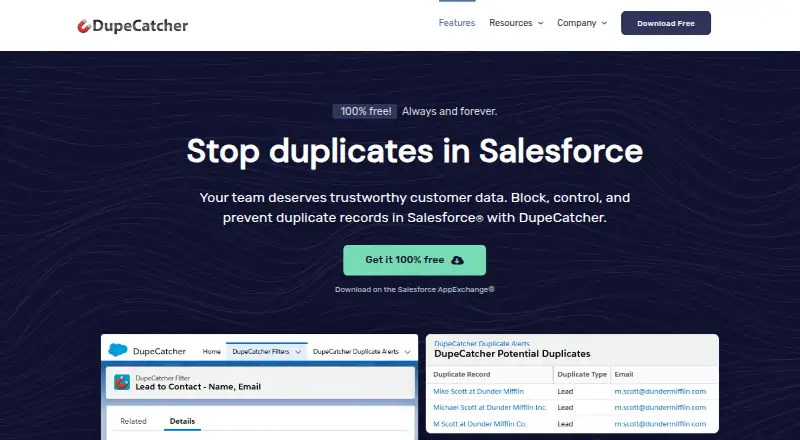This screenshot has height=440, width=800.
Task: Open the DupeCatcher Duplicate Alerts breadcrumb link
Action: pyautogui.click(x=482, y=344)
